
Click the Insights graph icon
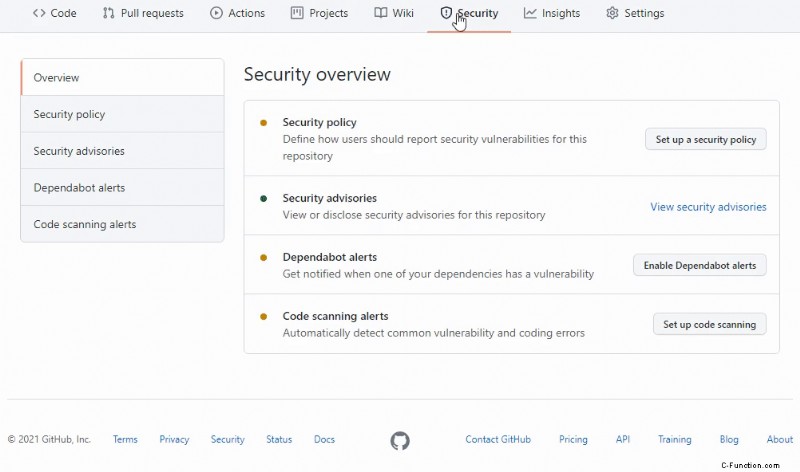(x=530, y=13)
